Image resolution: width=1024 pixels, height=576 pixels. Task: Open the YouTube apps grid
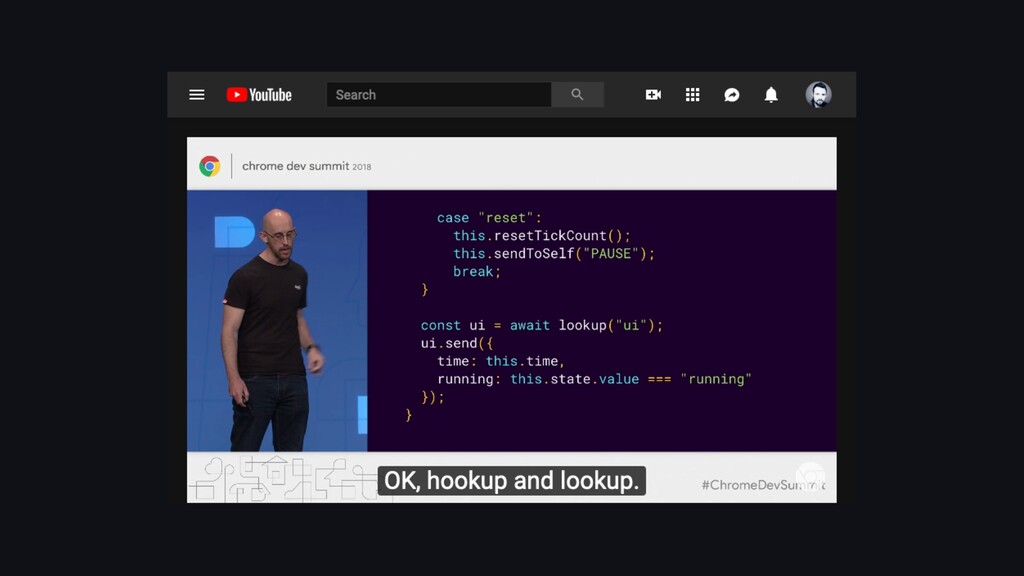pos(692,95)
